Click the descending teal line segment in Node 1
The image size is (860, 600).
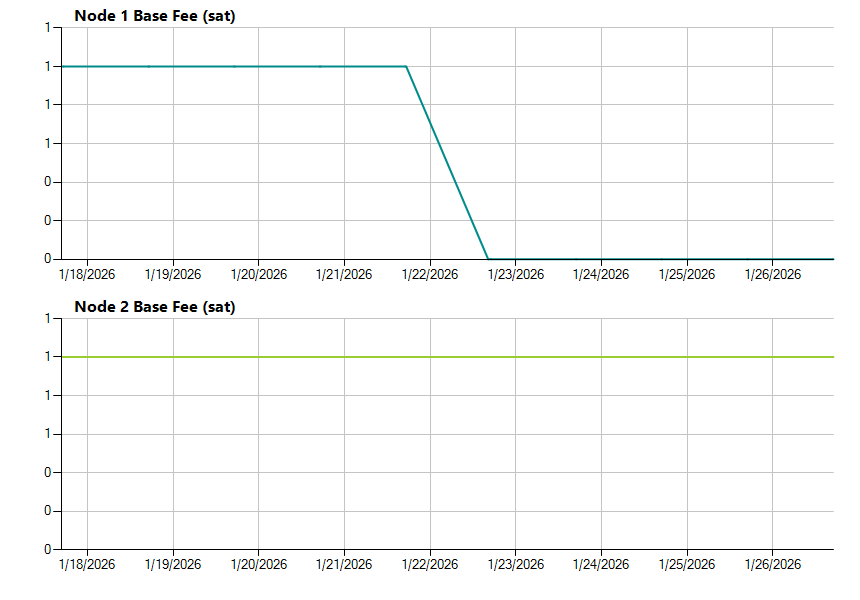point(447,163)
